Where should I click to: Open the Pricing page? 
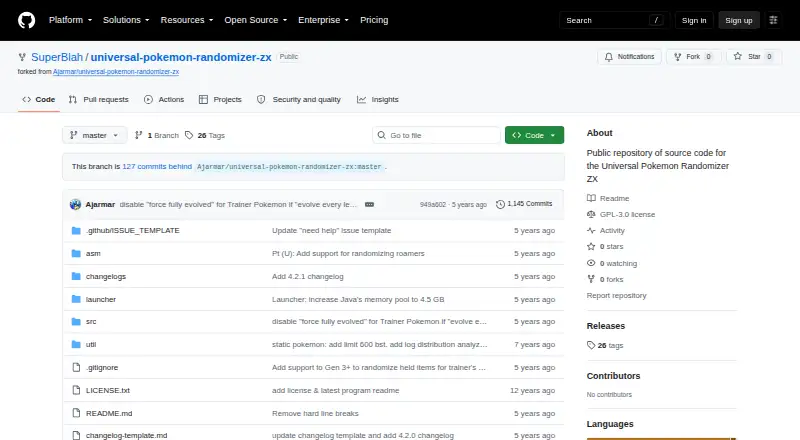pyautogui.click(x=374, y=20)
